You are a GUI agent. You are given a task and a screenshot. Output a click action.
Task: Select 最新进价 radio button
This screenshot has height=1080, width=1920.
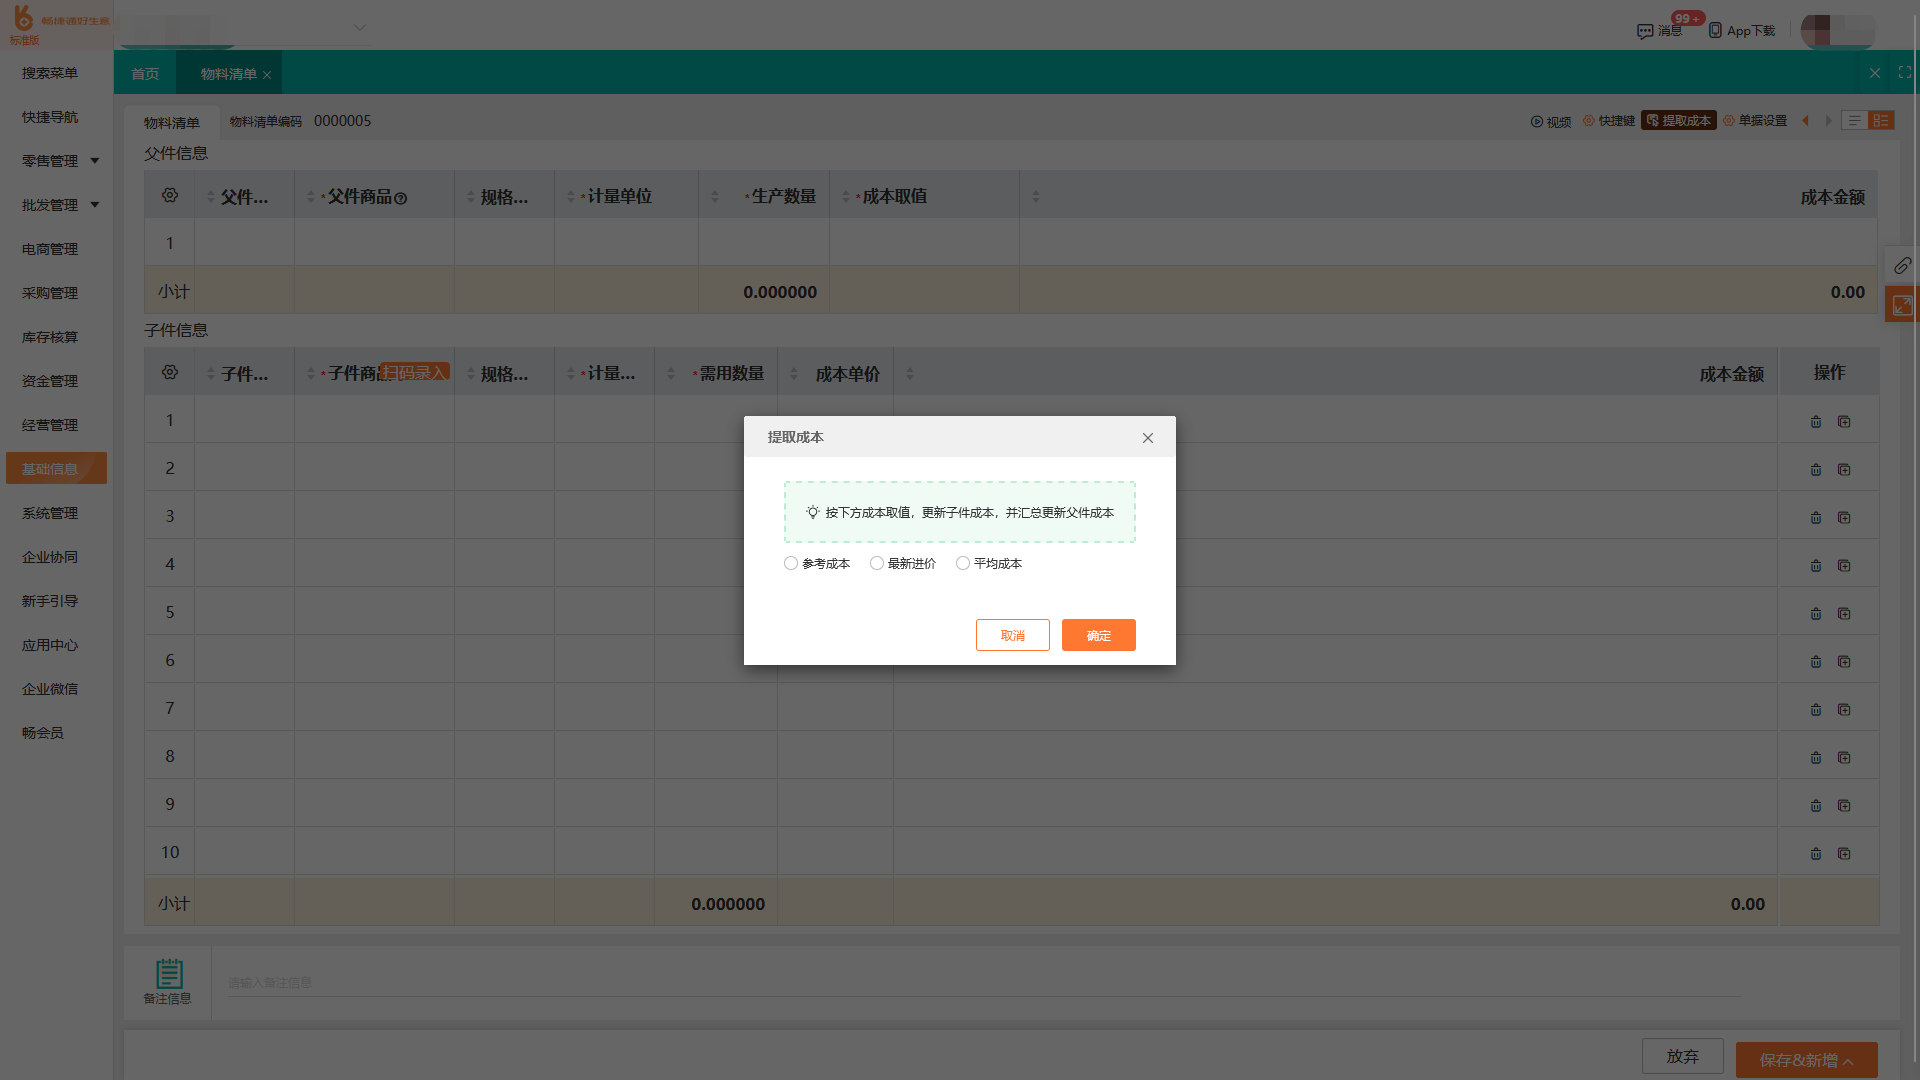tap(876, 563)
